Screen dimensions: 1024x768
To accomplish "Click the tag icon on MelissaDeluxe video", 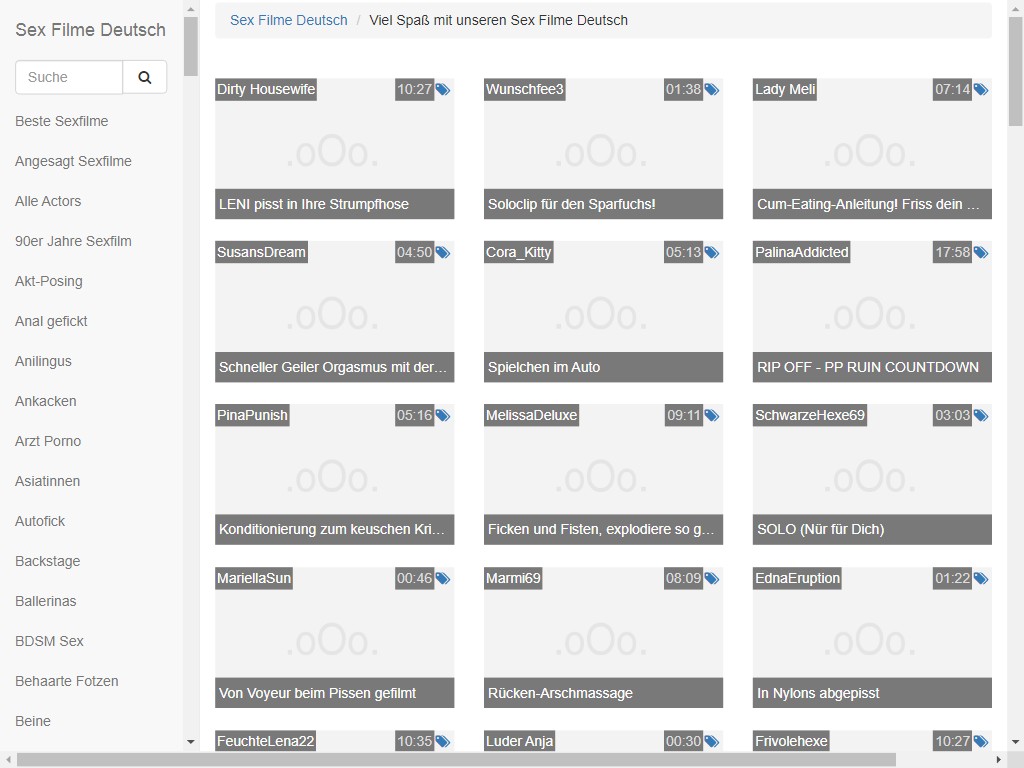I will [712, 416].
